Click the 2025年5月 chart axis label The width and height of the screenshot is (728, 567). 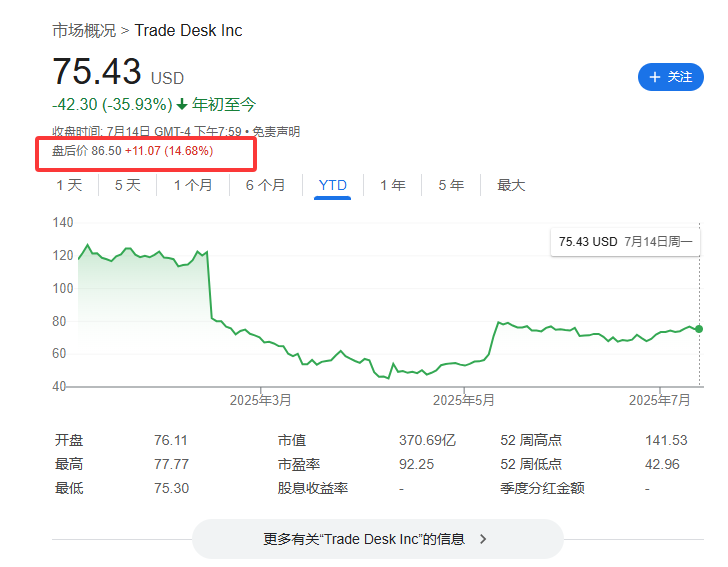coord(464,400)
